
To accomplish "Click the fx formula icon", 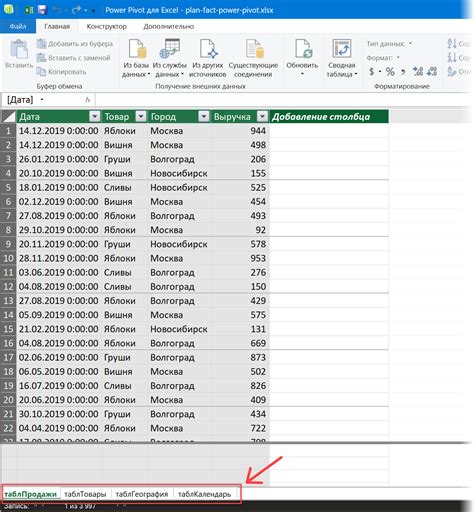I will pos(88,100).
